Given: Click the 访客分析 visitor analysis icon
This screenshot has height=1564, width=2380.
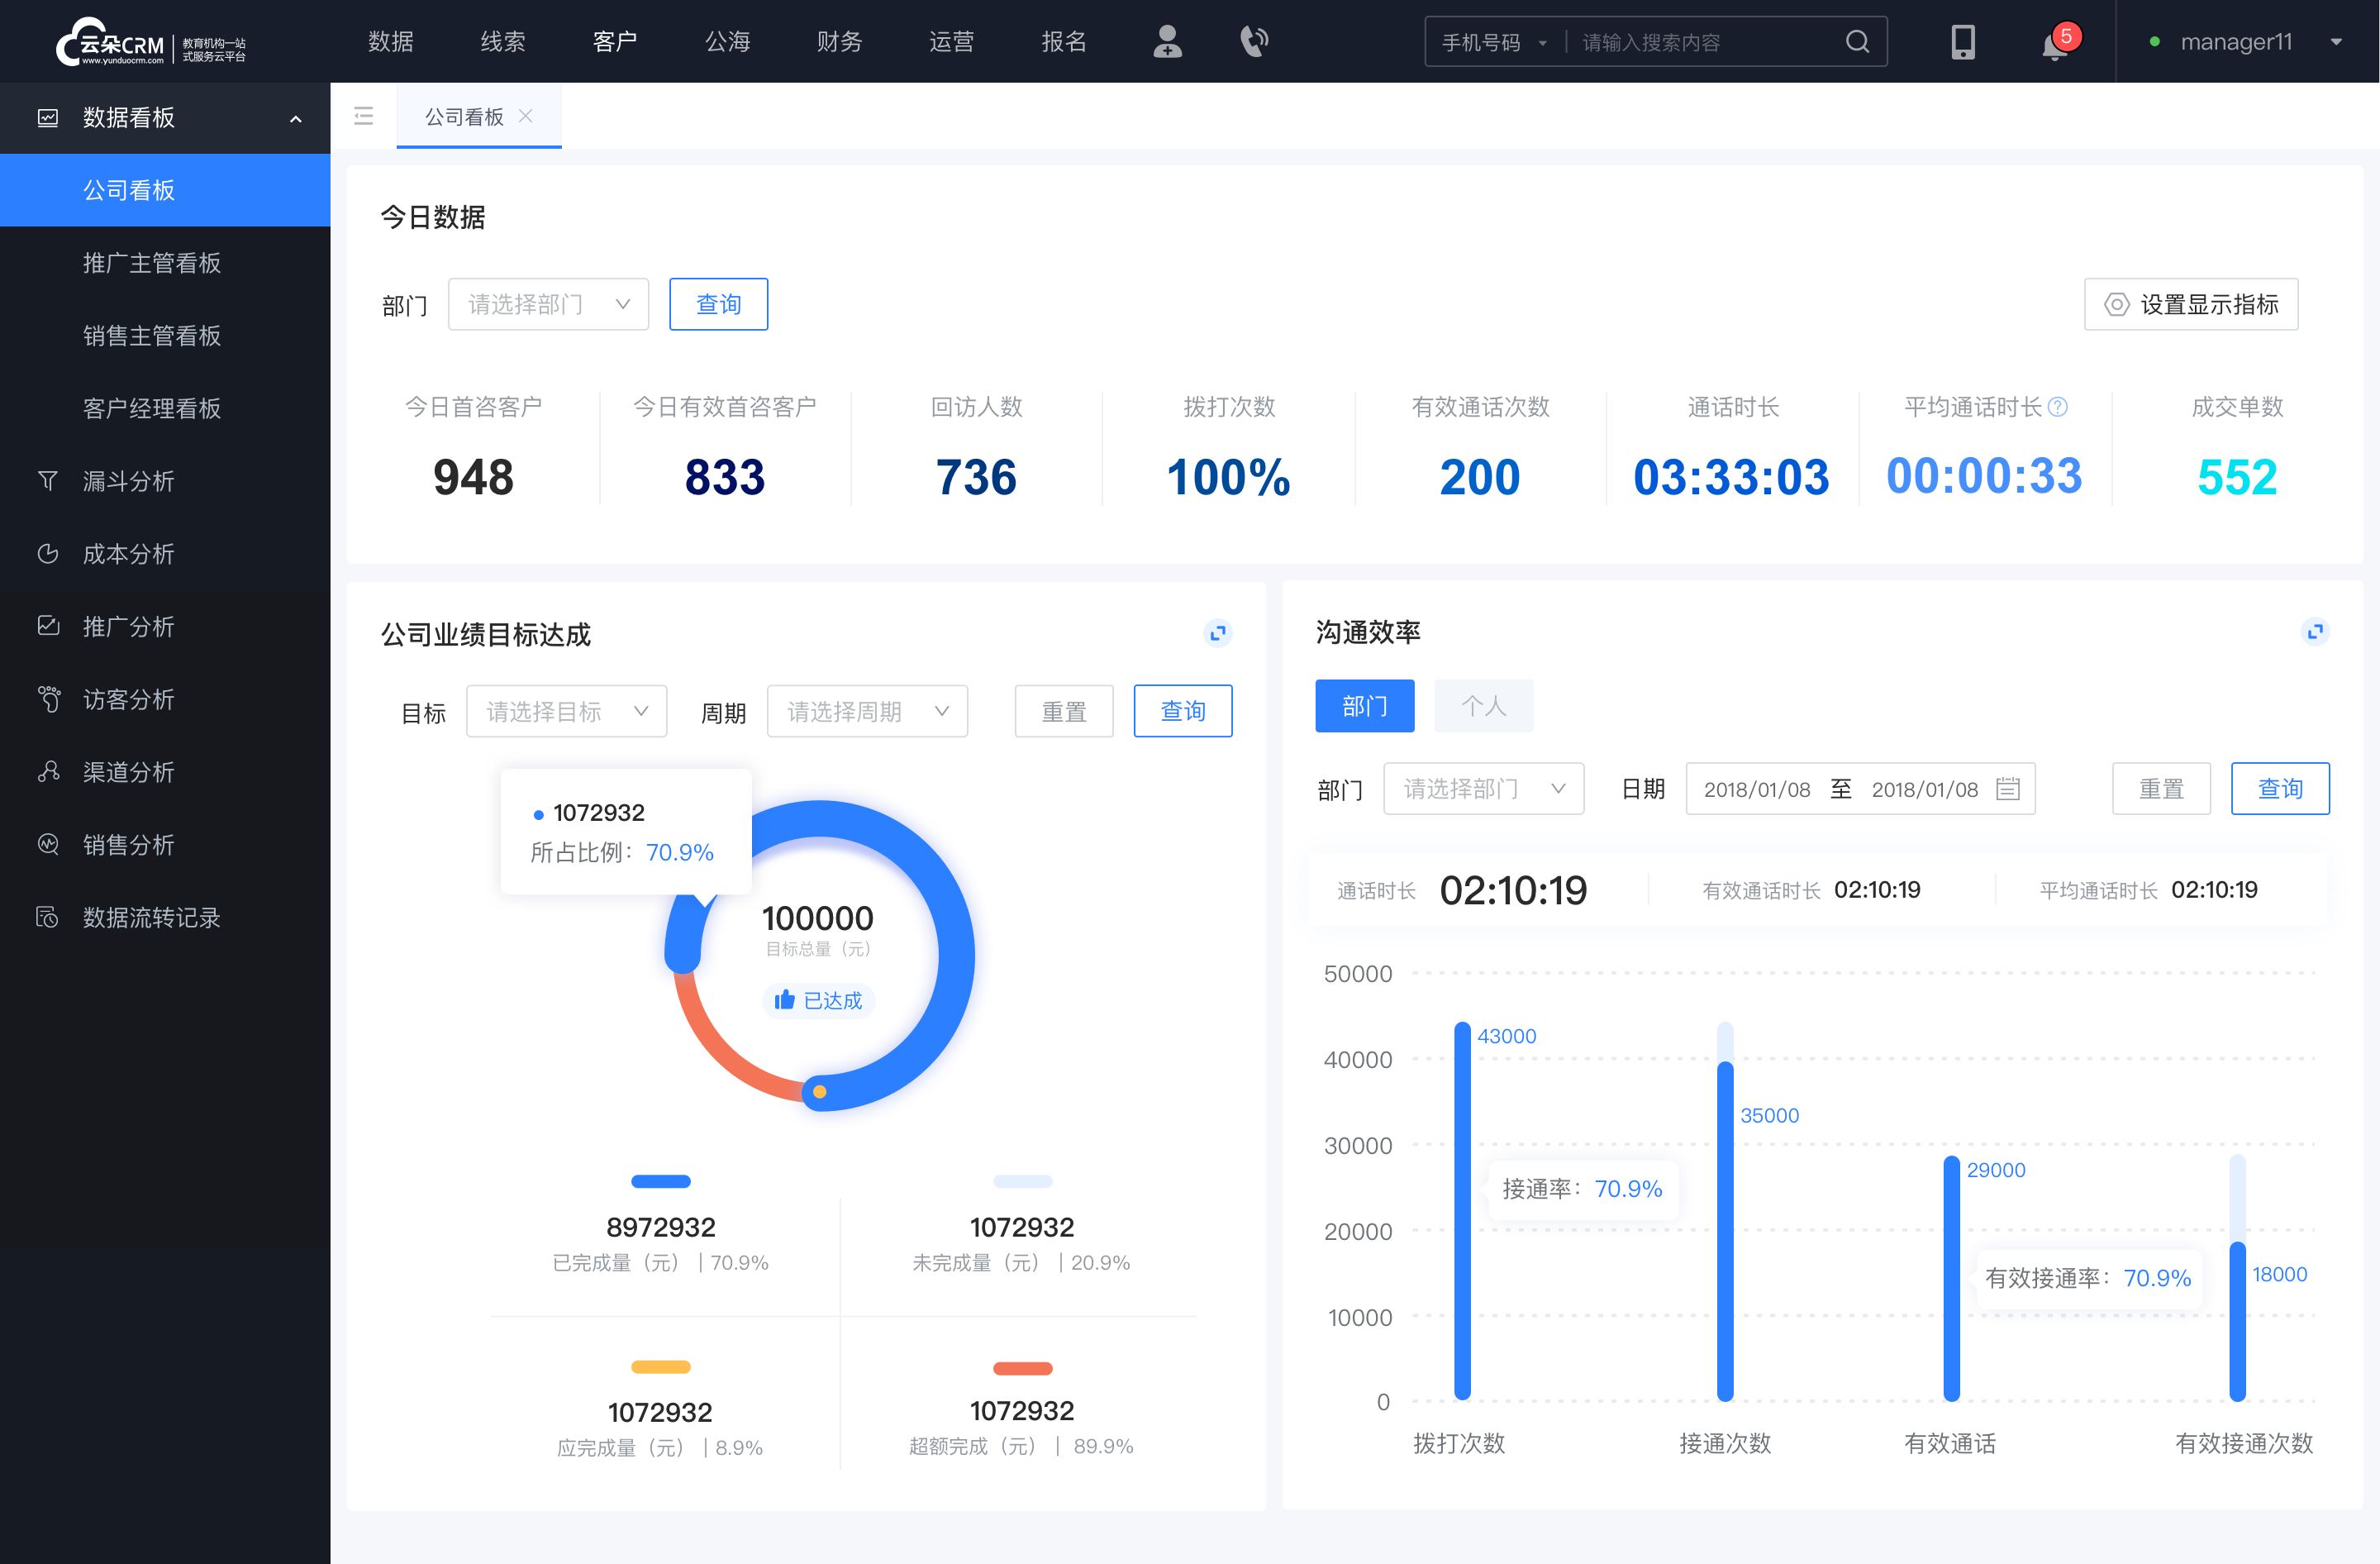Looking at the screenshot, I should (x=45, y=699).
